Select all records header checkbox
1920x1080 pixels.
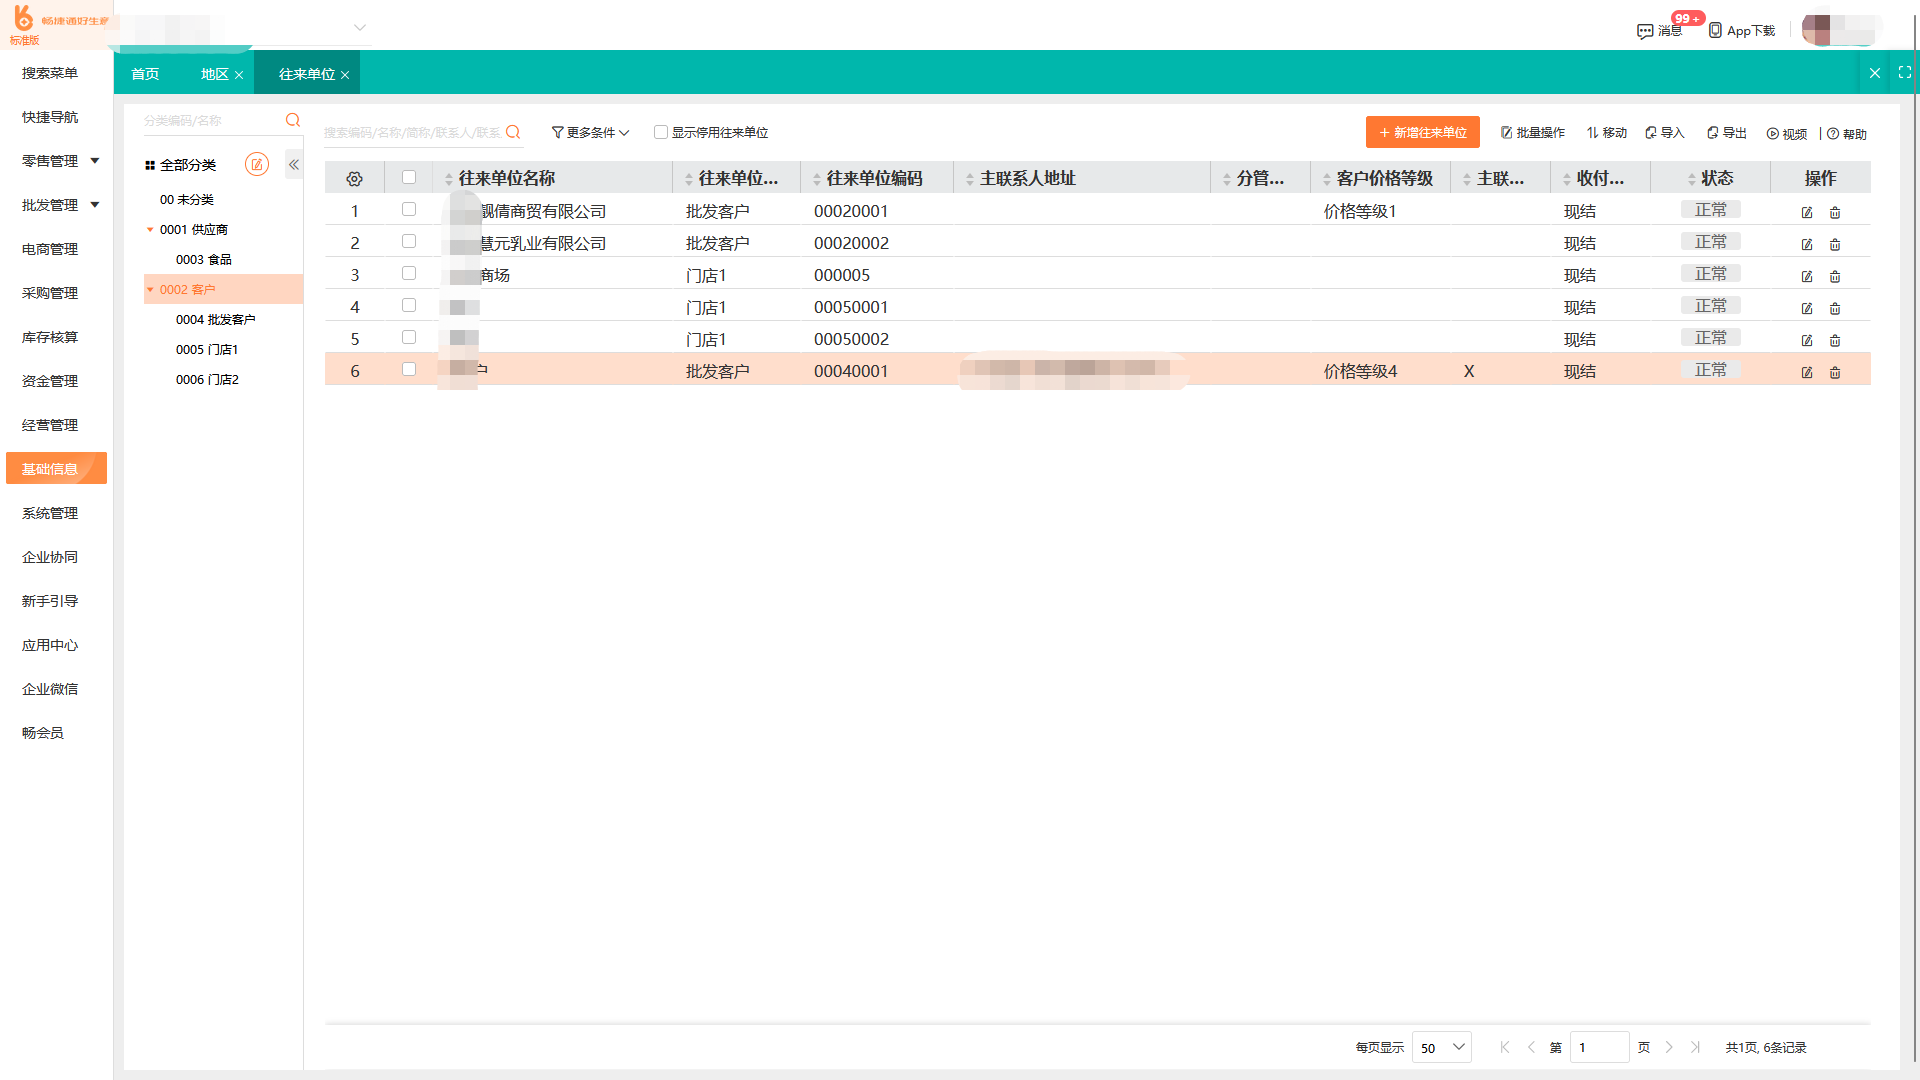(409, 177)
